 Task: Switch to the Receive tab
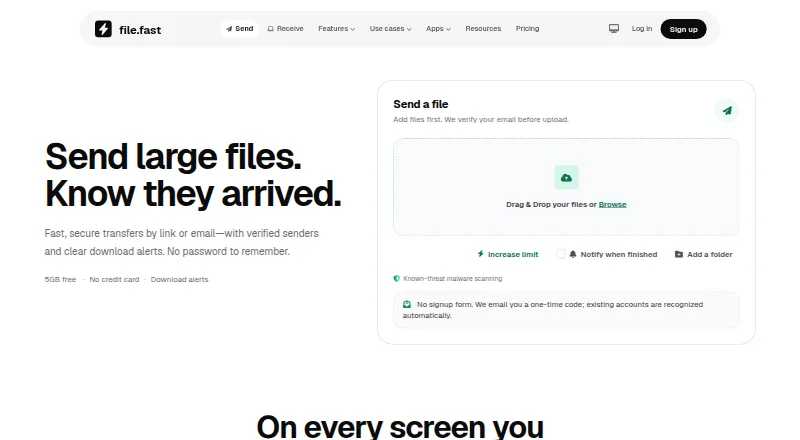click(285, 29)
